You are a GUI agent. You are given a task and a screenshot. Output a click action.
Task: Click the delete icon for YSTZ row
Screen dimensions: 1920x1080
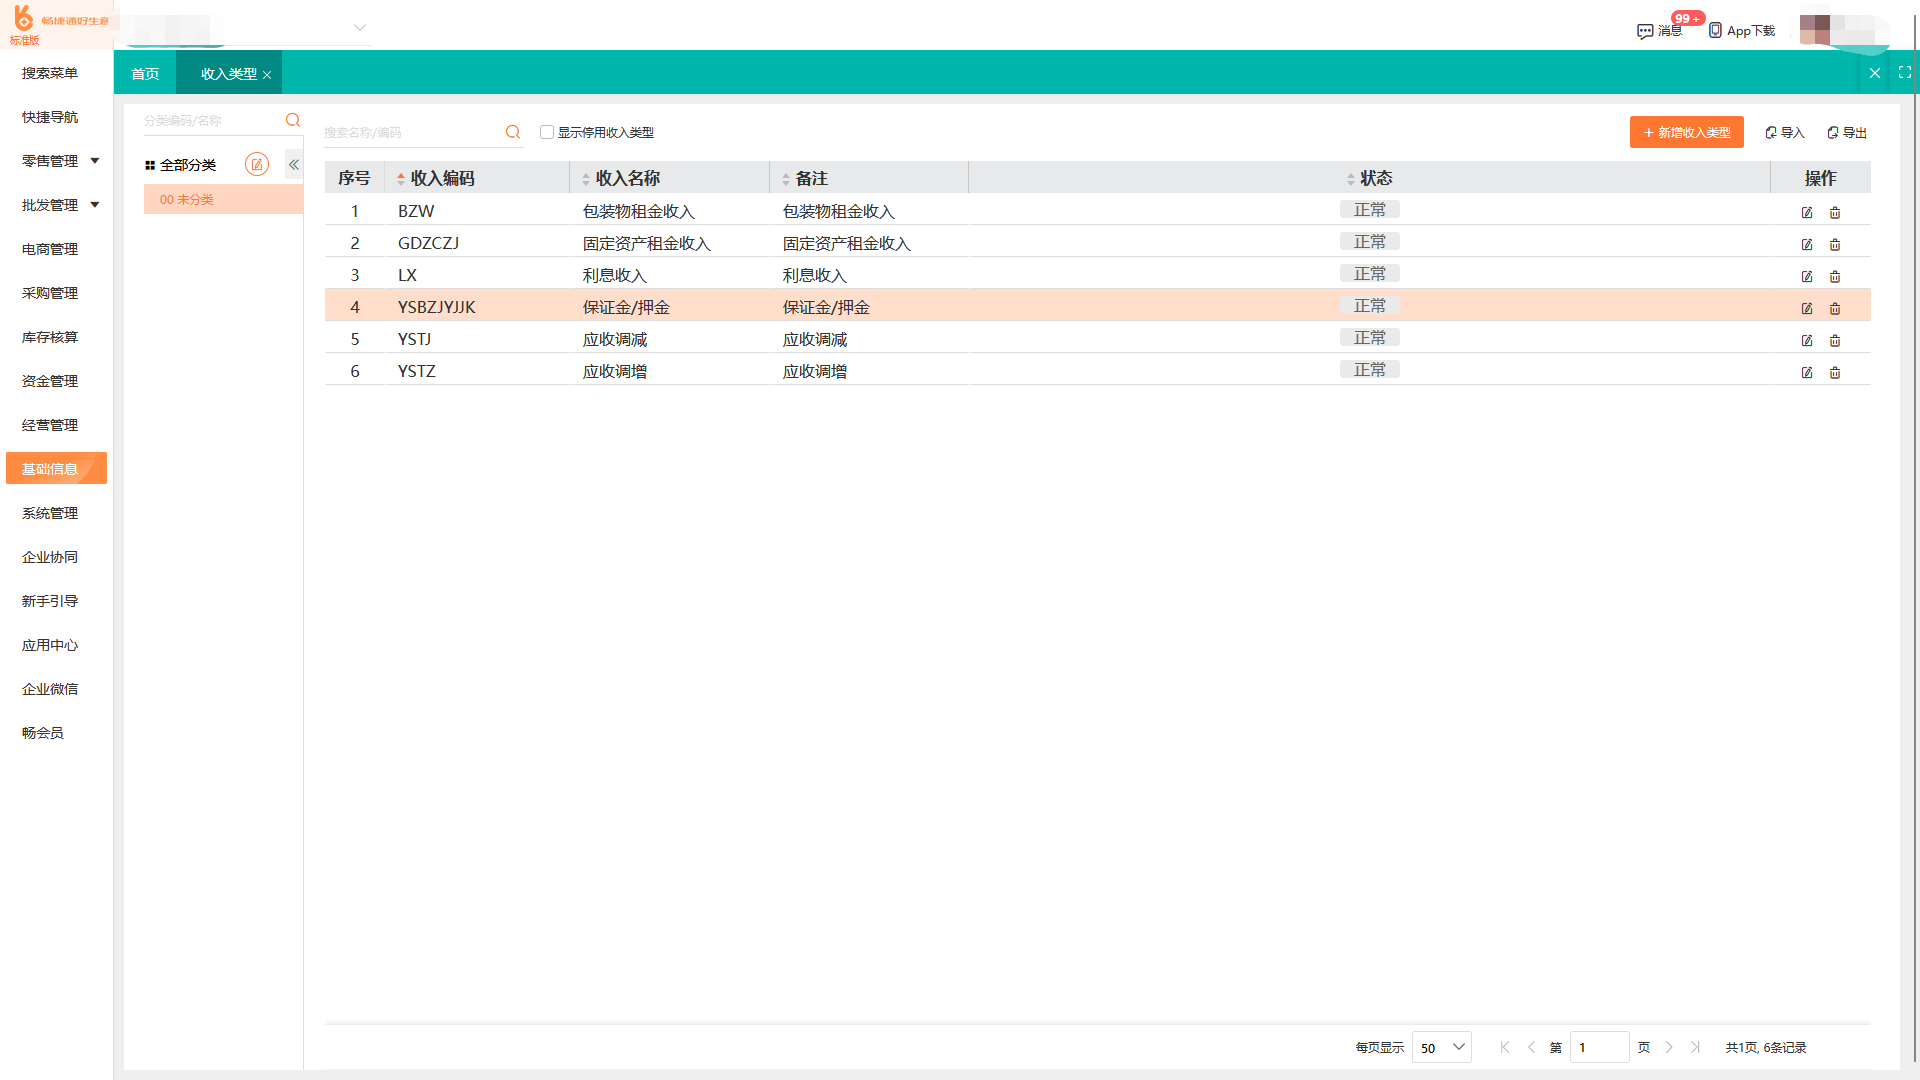click(x=1836, y=371)
